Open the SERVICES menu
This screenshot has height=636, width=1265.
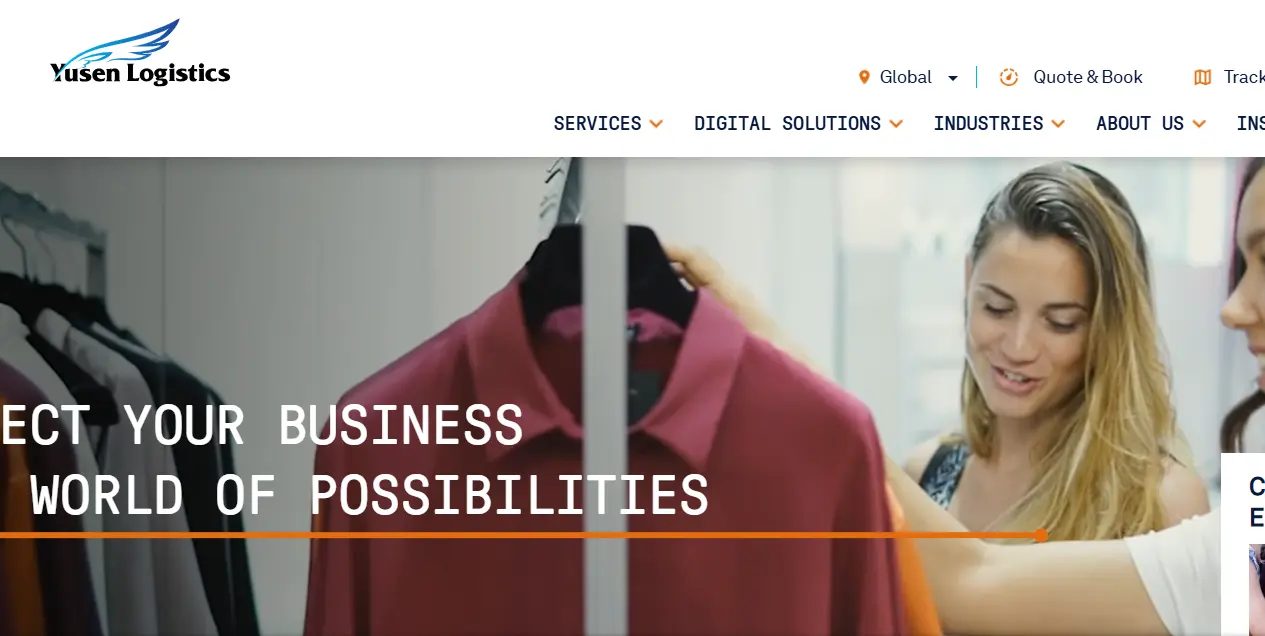(x=597, y=123)
